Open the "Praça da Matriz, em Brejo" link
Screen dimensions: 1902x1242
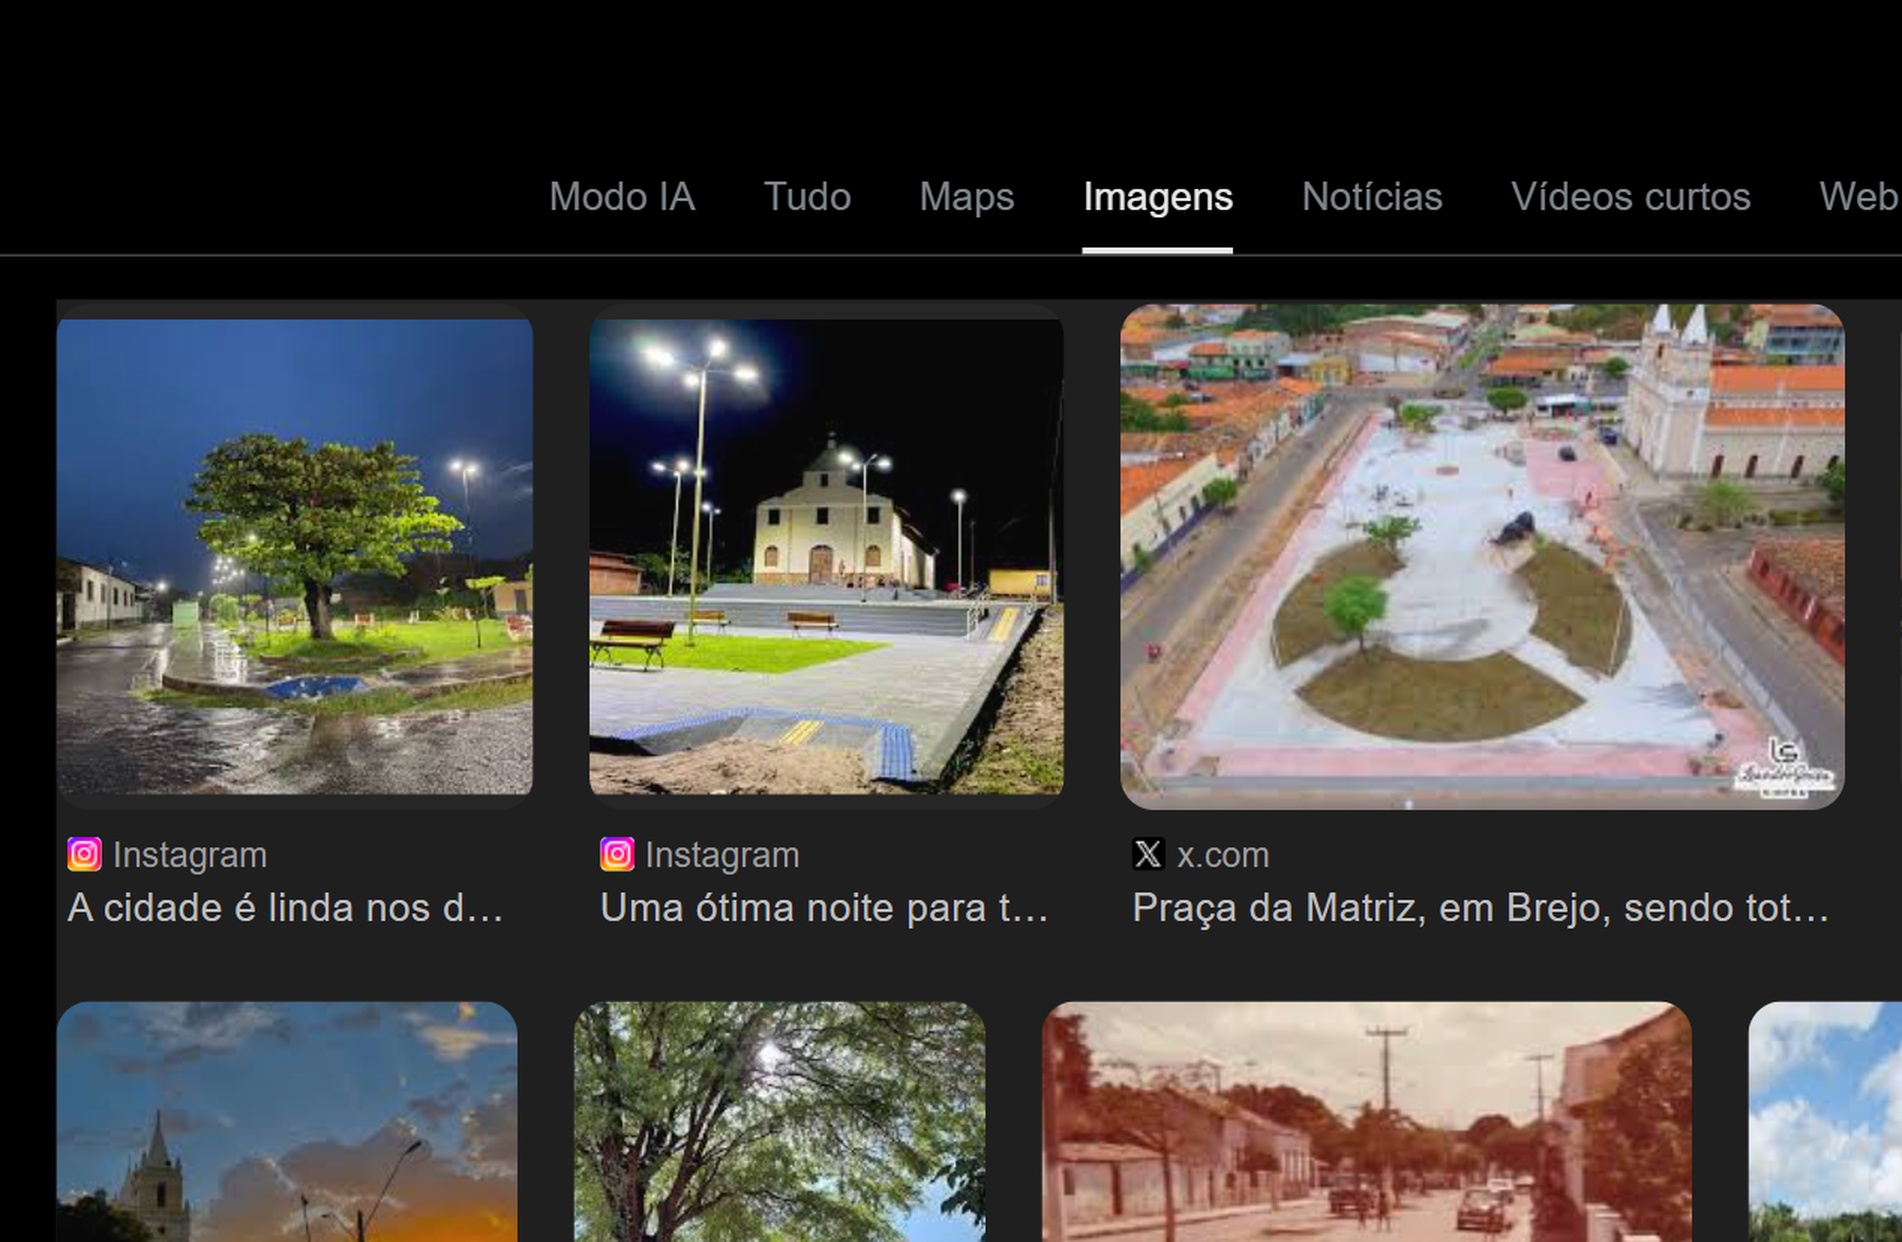click(x=1480, y=908)
